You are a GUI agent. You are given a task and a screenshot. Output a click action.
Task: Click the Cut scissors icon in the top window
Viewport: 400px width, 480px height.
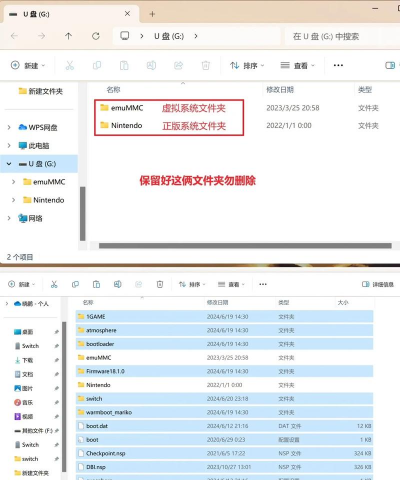coord(70,65)
